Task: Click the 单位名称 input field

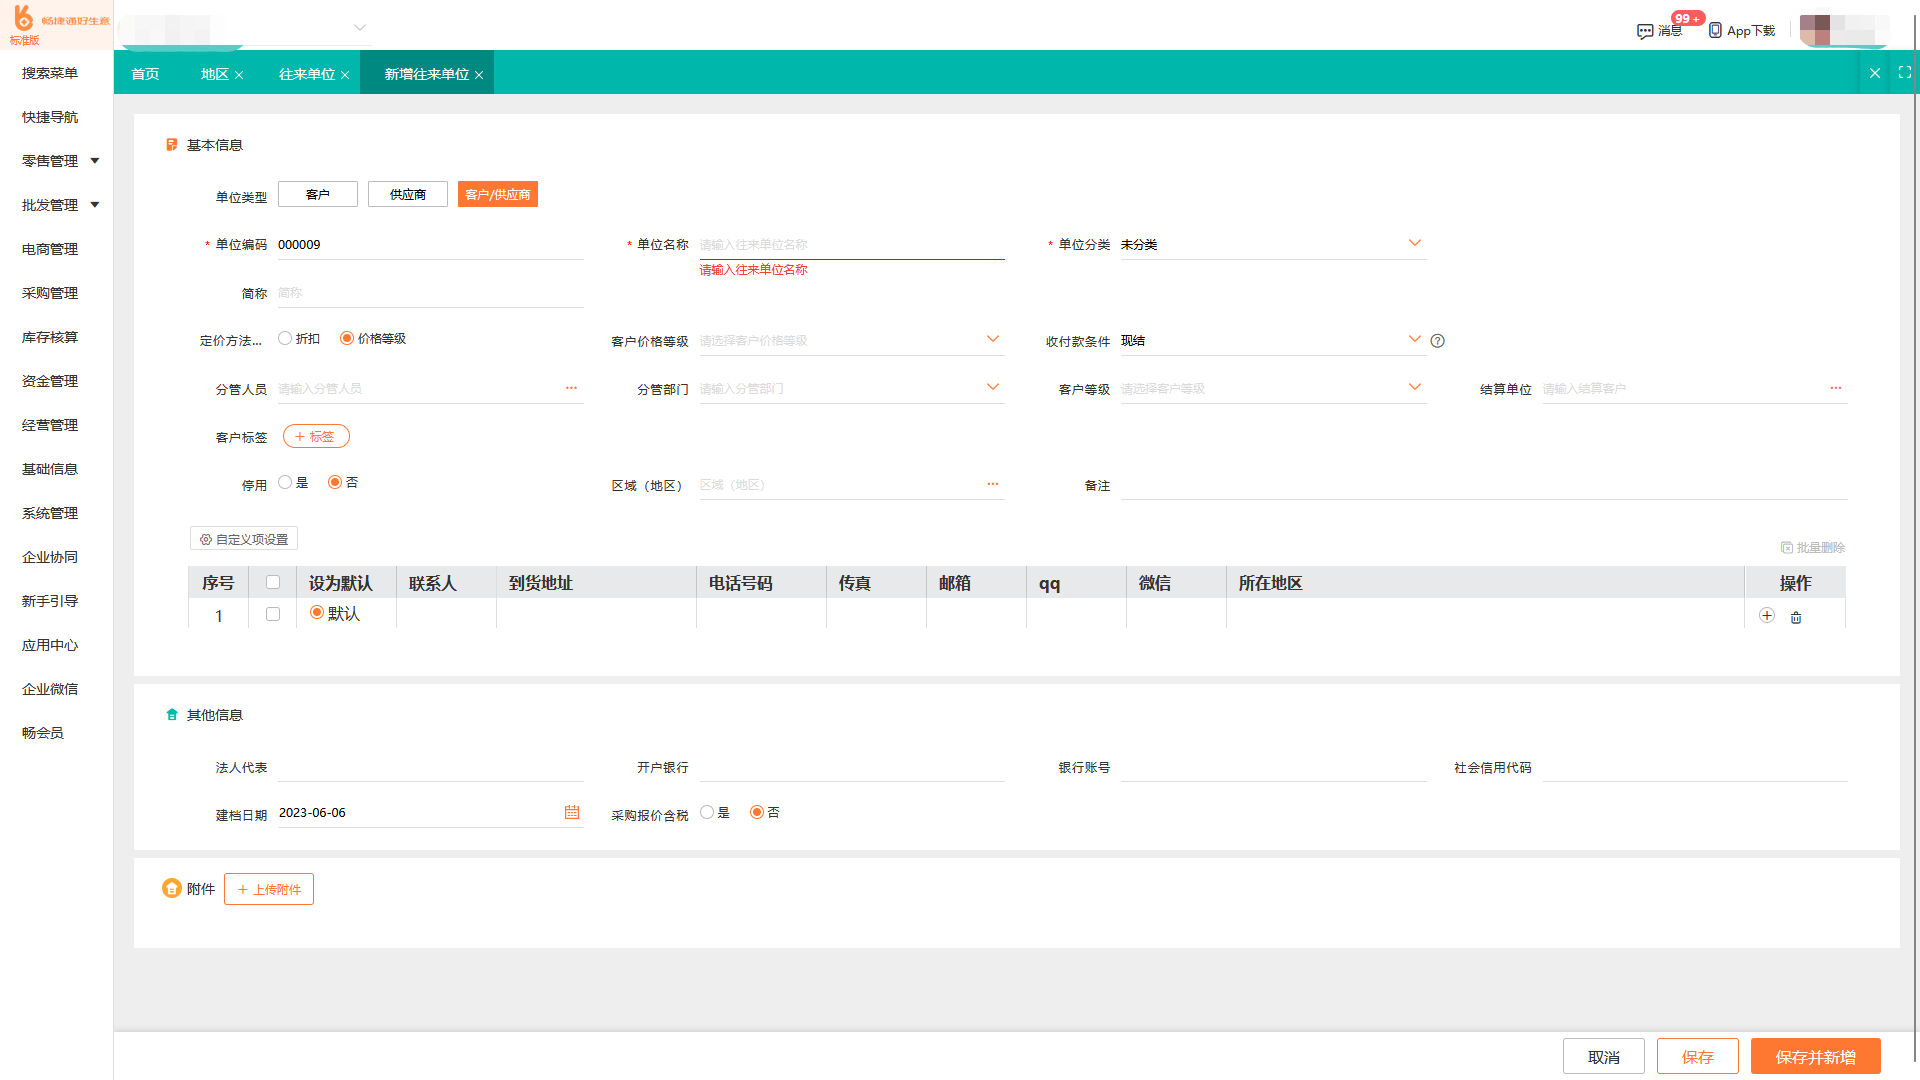Action: 851,244
